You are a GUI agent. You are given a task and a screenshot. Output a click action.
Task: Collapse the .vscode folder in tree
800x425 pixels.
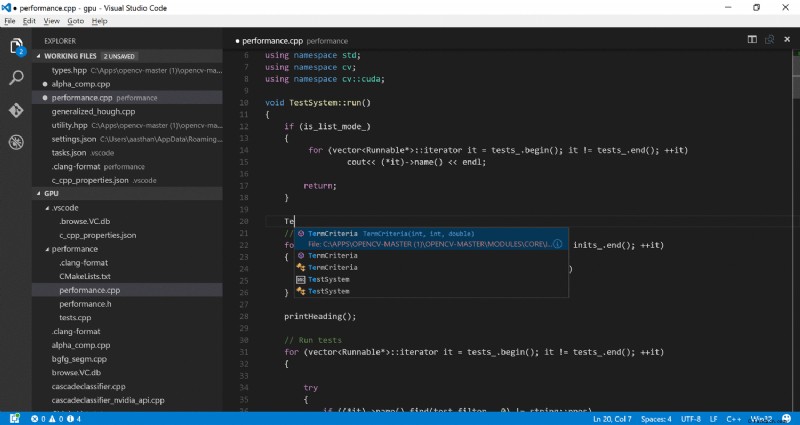[66, 207]
